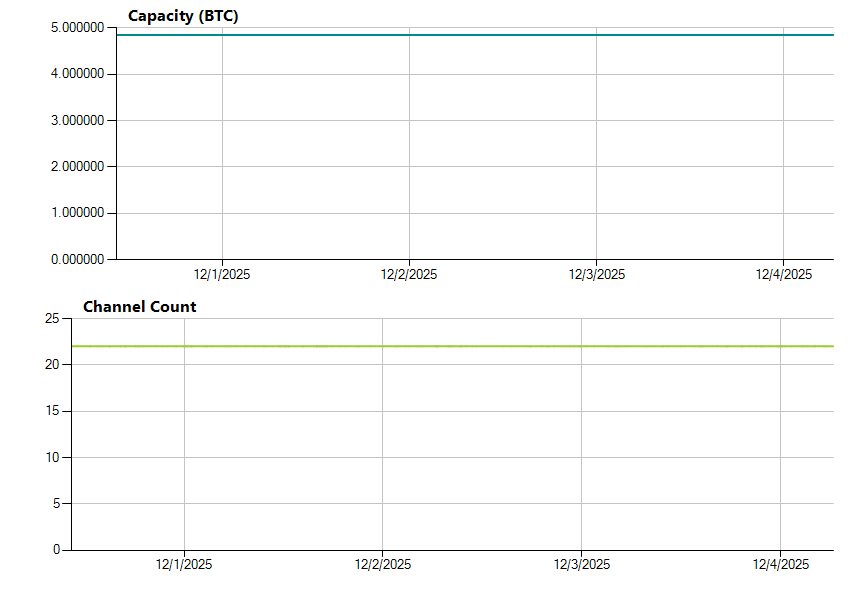Click 12/2/2025 label on Channel Count chart
860x600 pixels.
coord(383,565)
